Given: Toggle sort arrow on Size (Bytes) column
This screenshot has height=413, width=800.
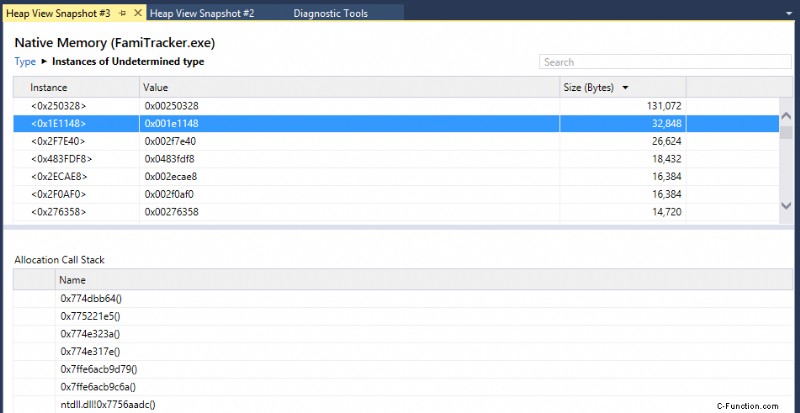Looking at the screenshot, I should pos(625,87).
